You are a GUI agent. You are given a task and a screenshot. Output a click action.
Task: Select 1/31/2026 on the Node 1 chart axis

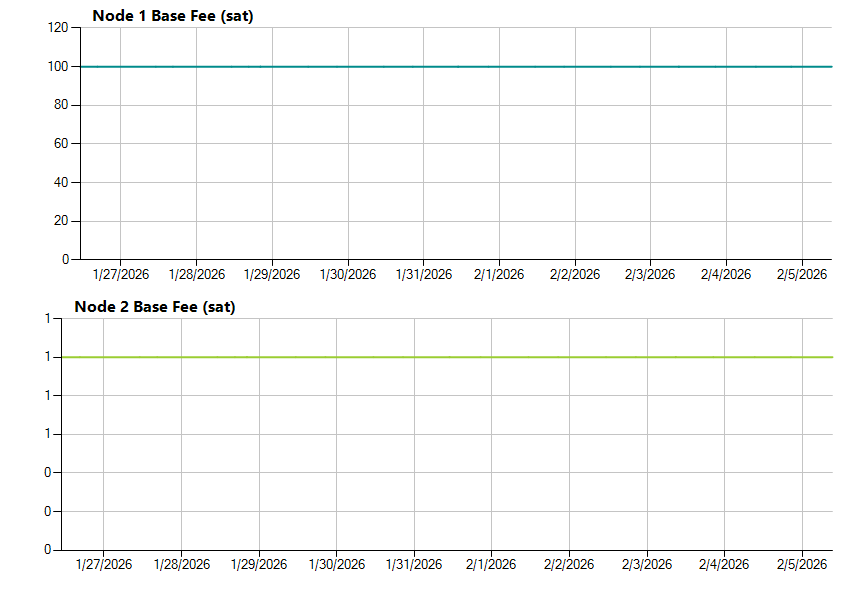[x=423, y=274]
